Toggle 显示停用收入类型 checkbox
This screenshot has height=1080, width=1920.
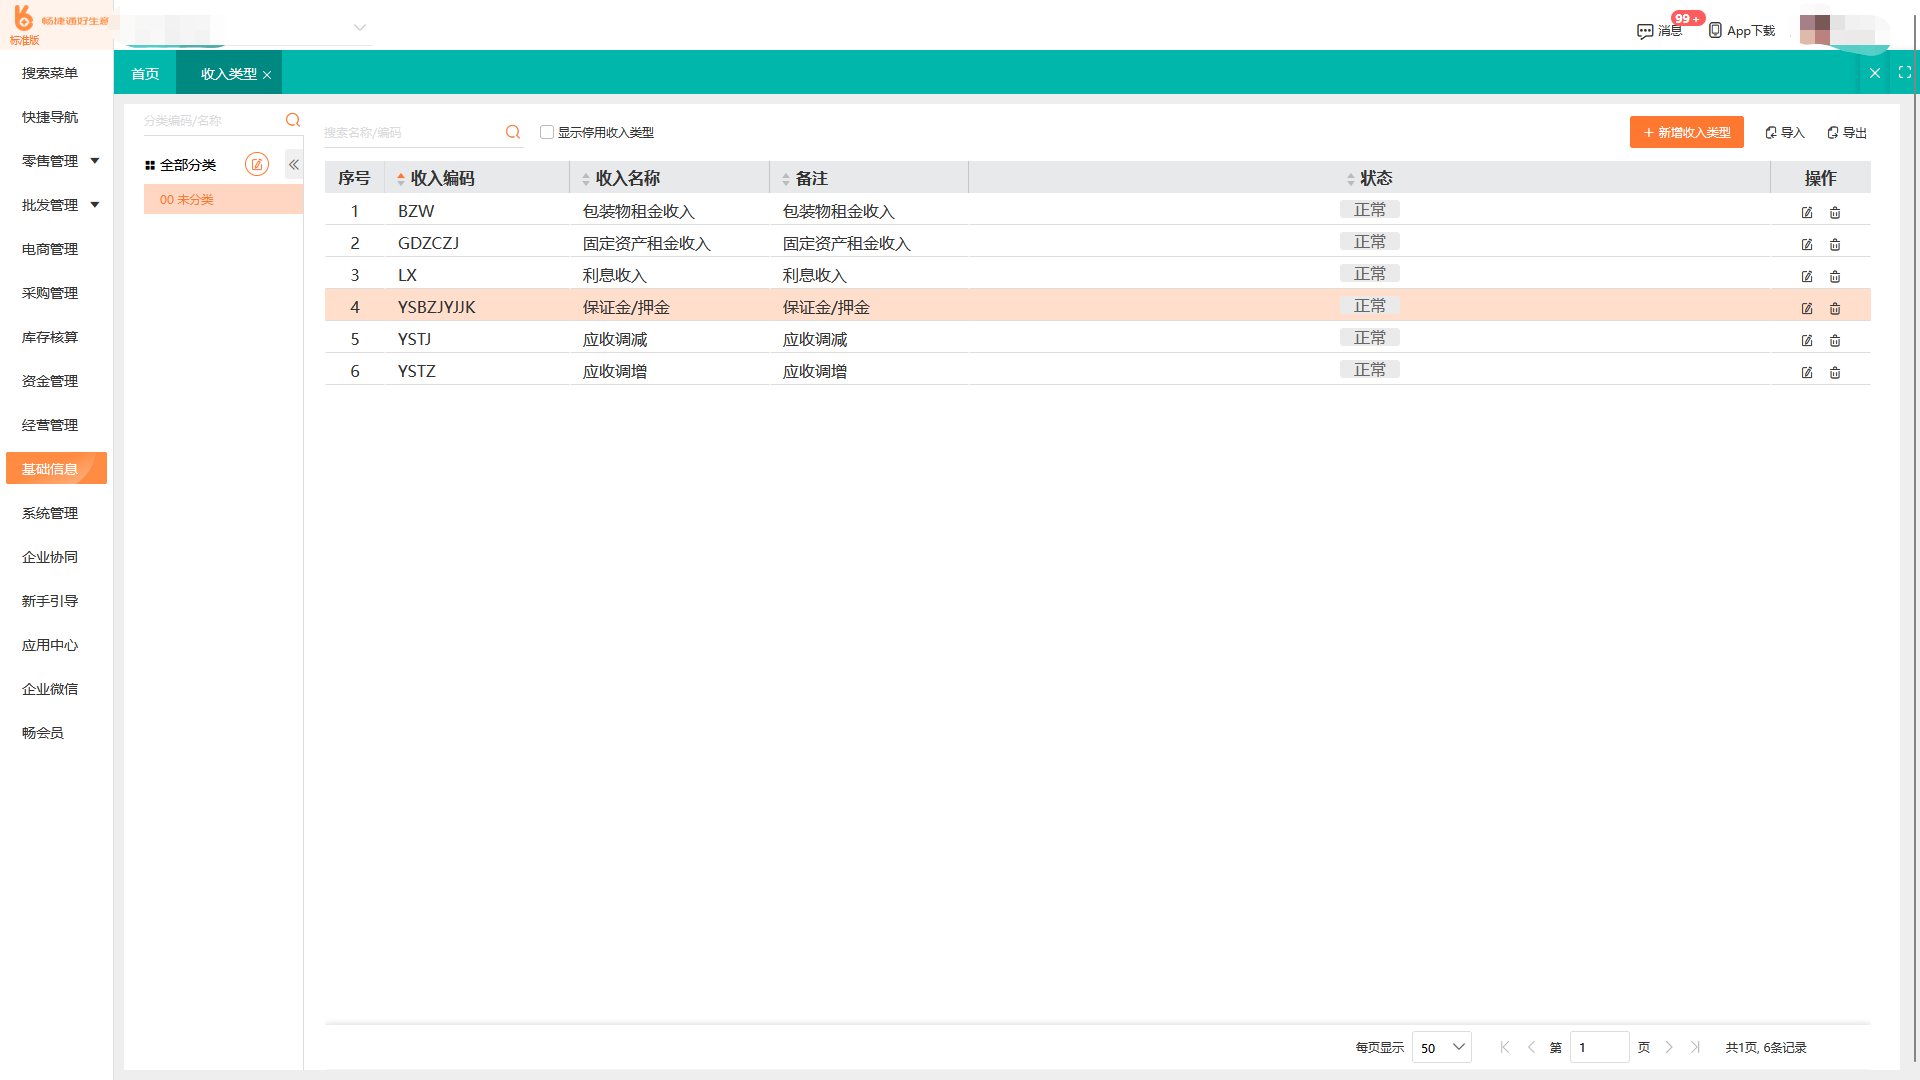click(x=546, y=132)
